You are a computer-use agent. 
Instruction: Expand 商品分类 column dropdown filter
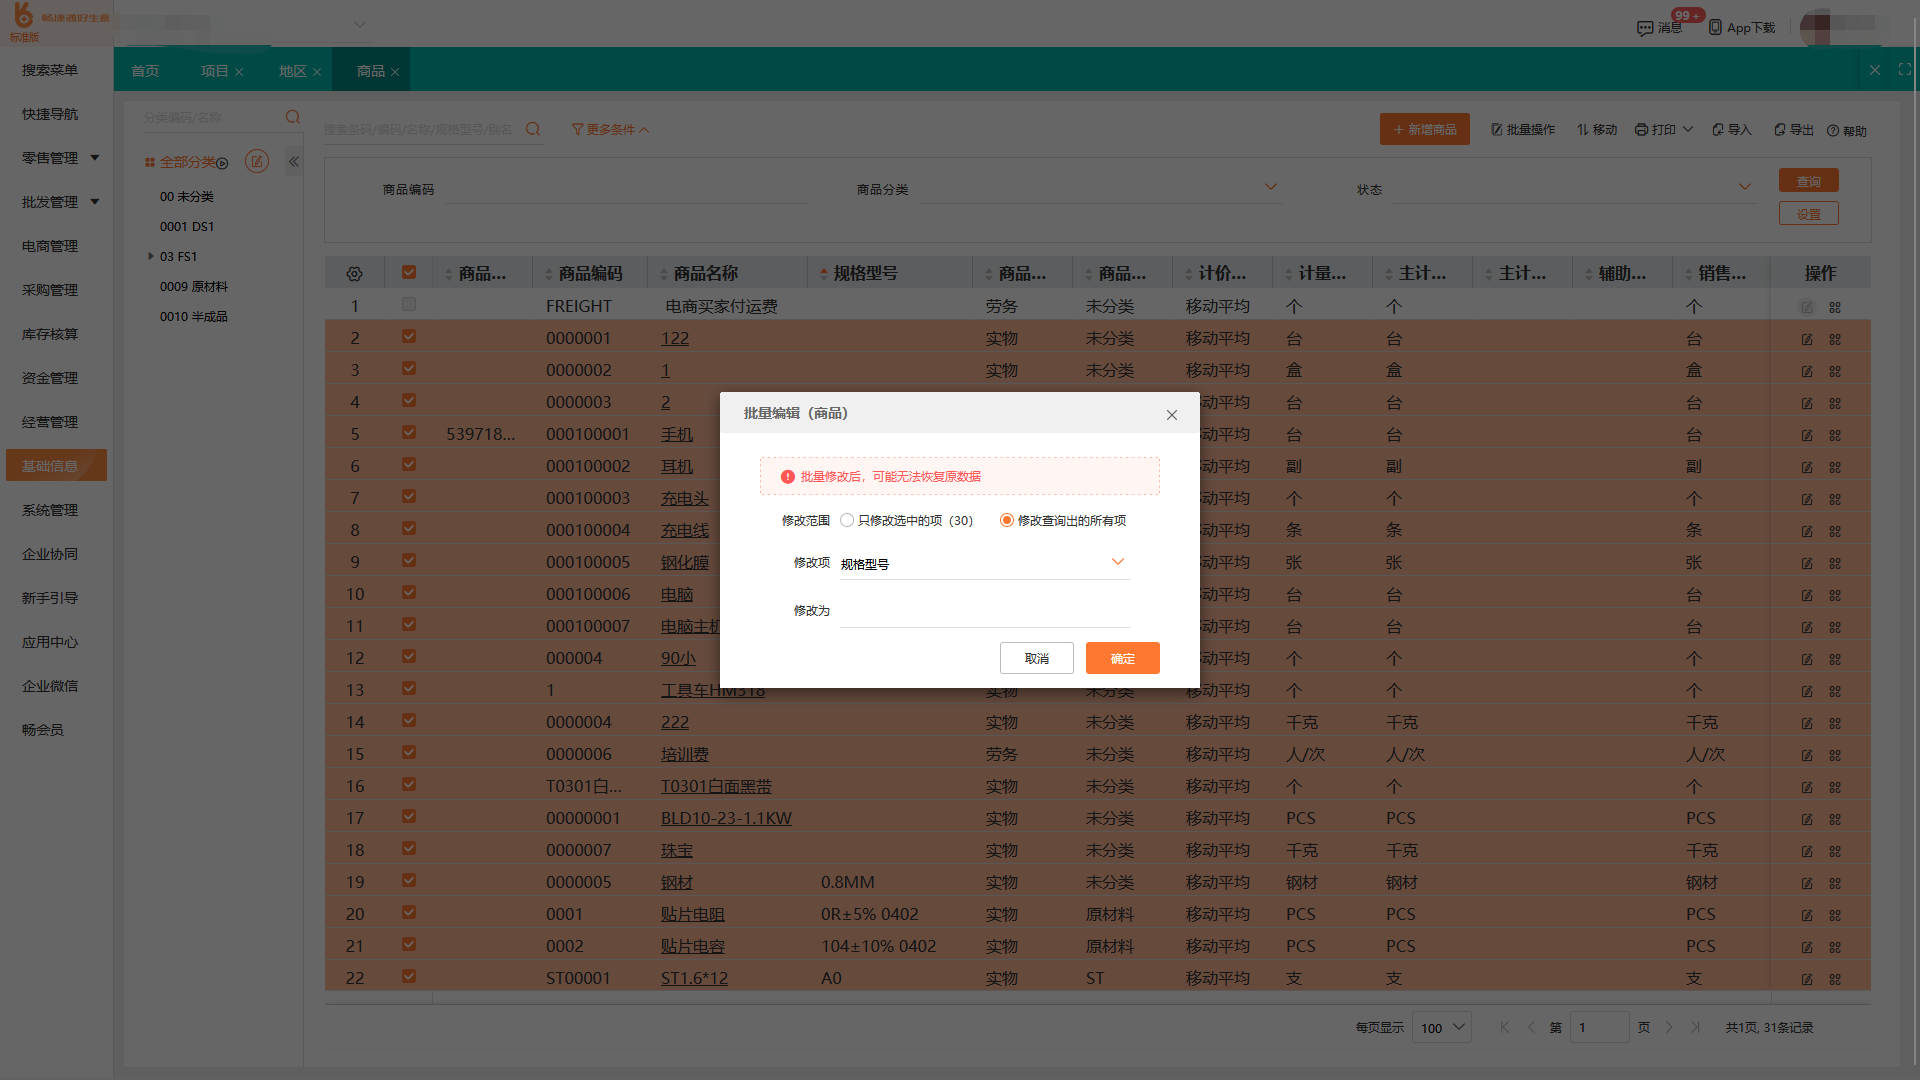coord(1270,190)
